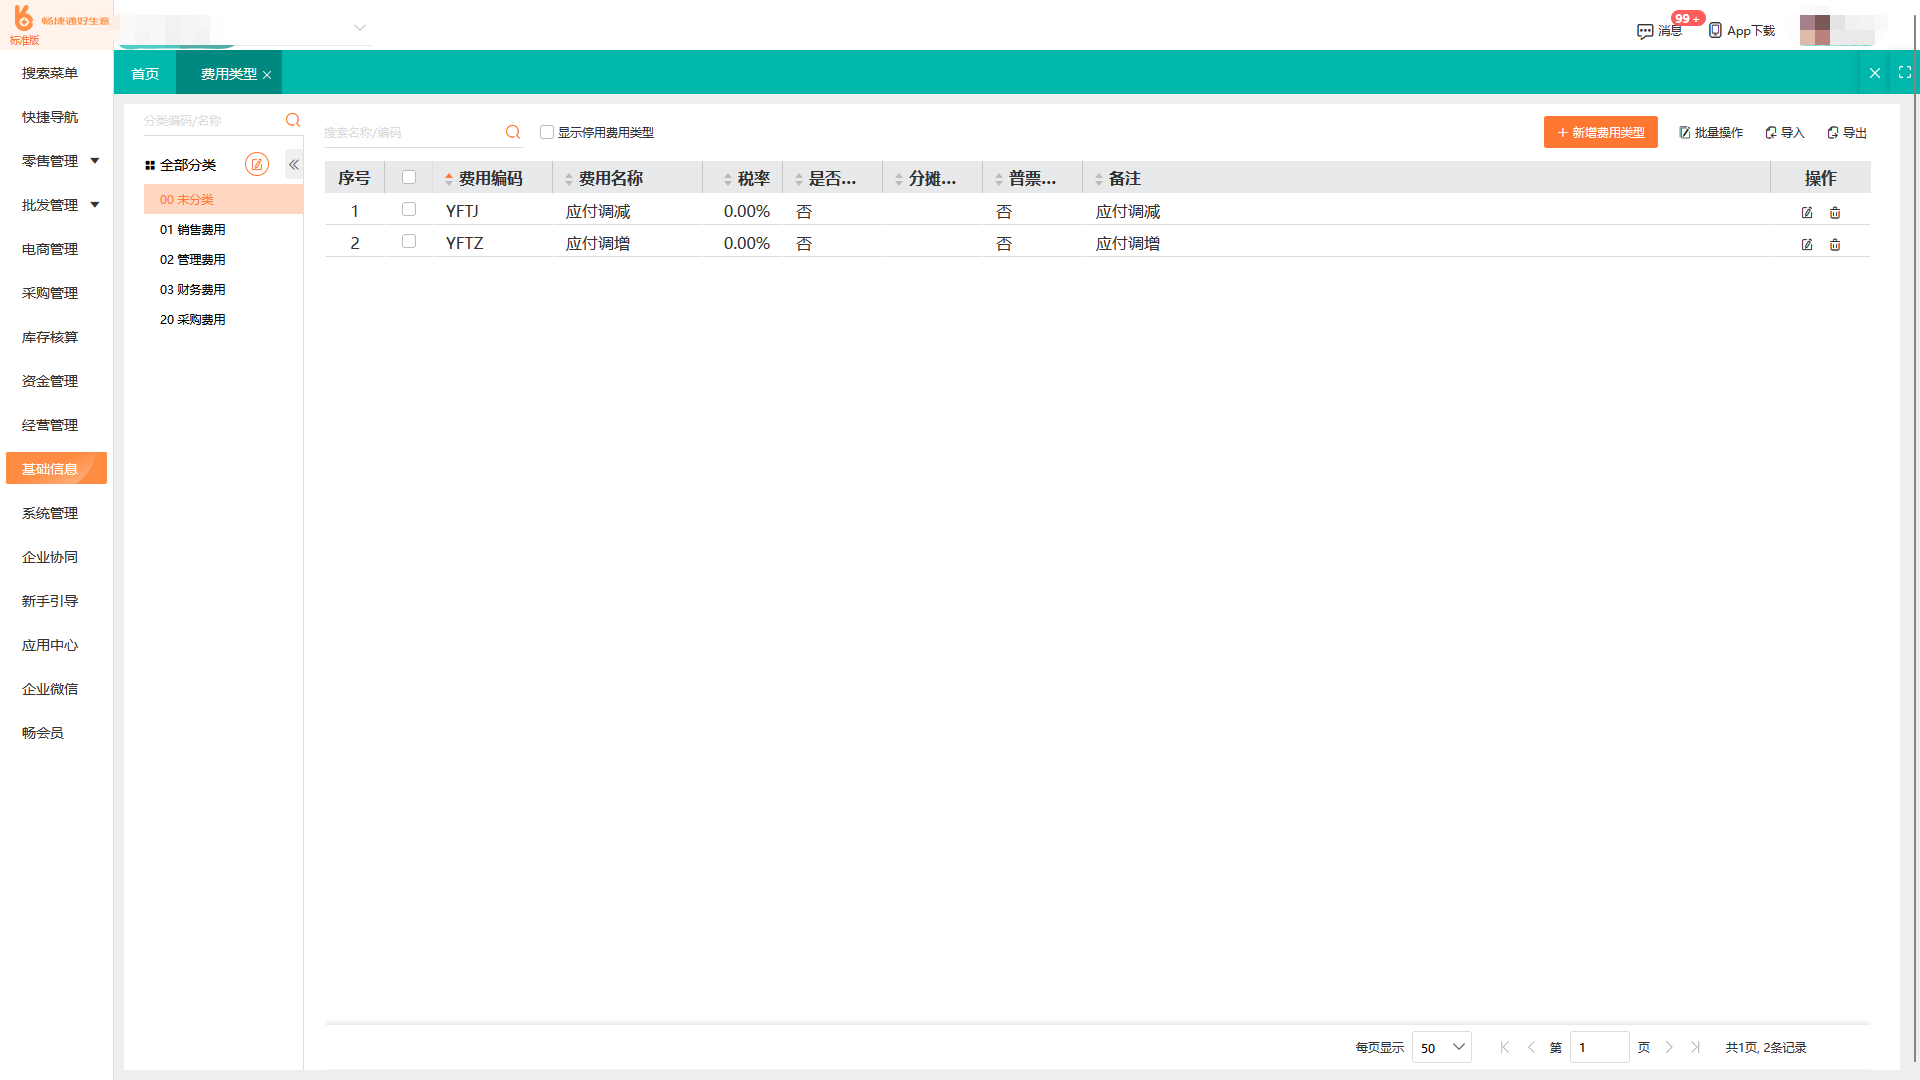Screen dimensions: 1920x1080
Task: Toggle 显示停用费用类型 checkbox
Action: point(546,132)
